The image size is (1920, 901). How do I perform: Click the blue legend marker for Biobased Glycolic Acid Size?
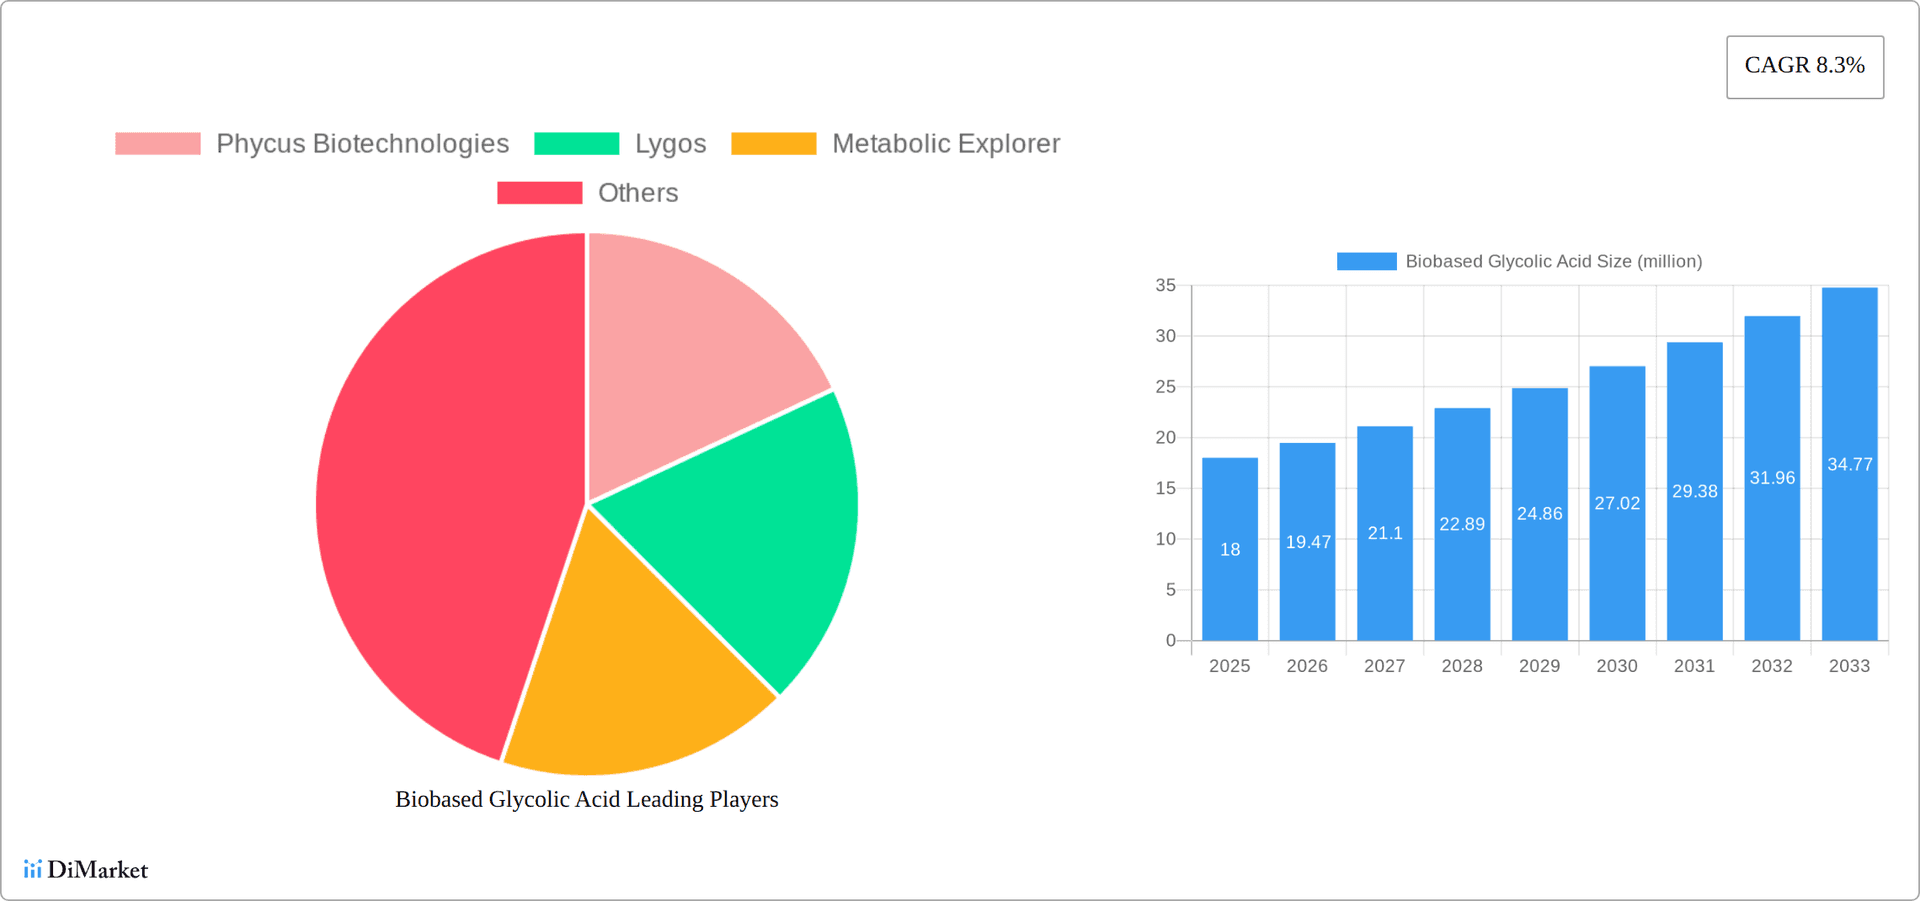point(1366,260)
